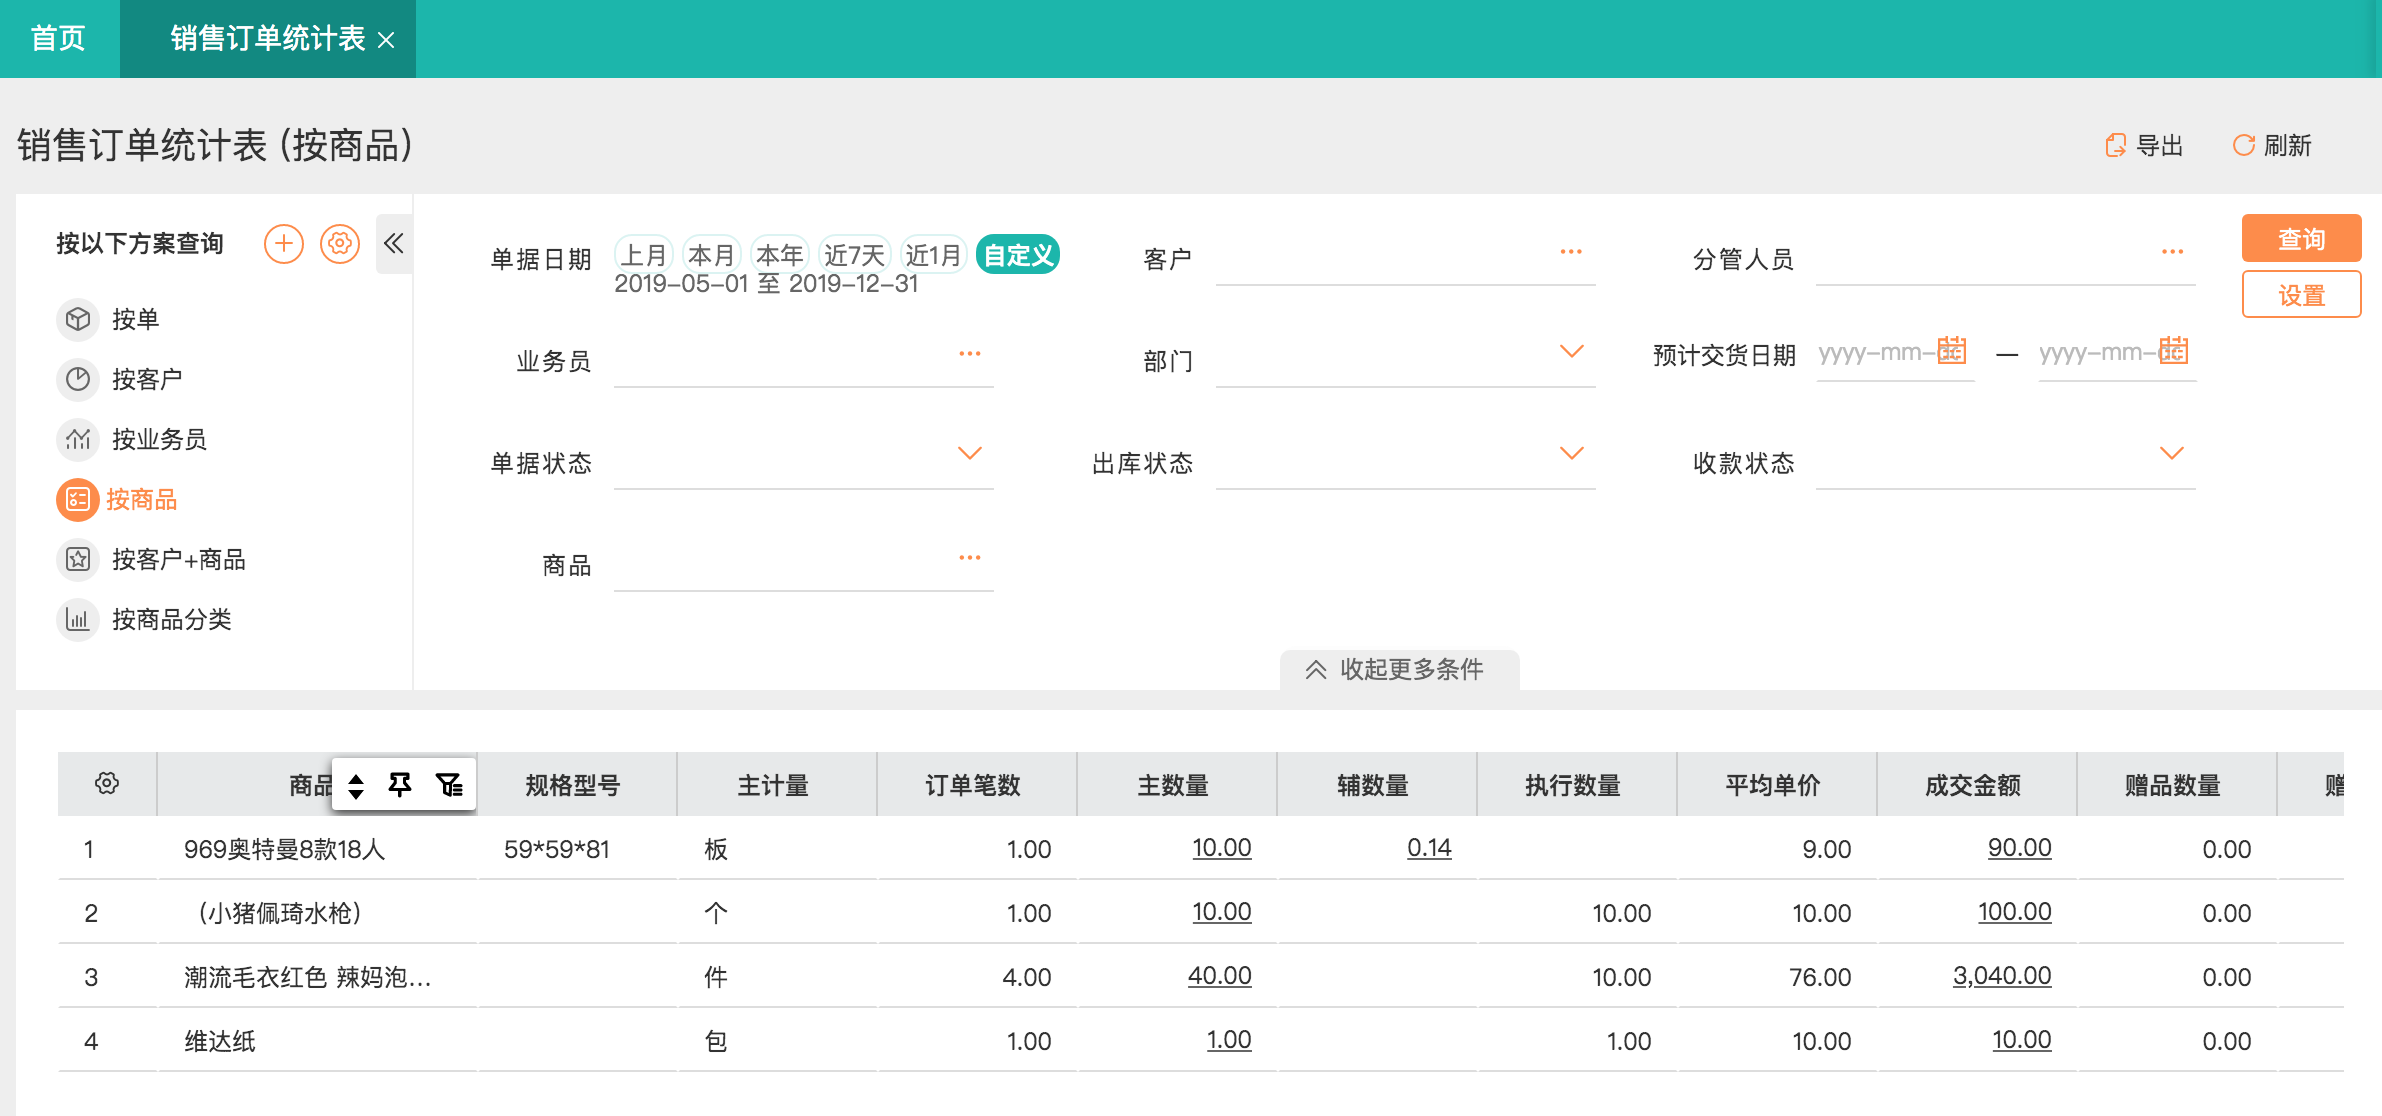
Task: Click the 查询 button
Action: 2301,243
